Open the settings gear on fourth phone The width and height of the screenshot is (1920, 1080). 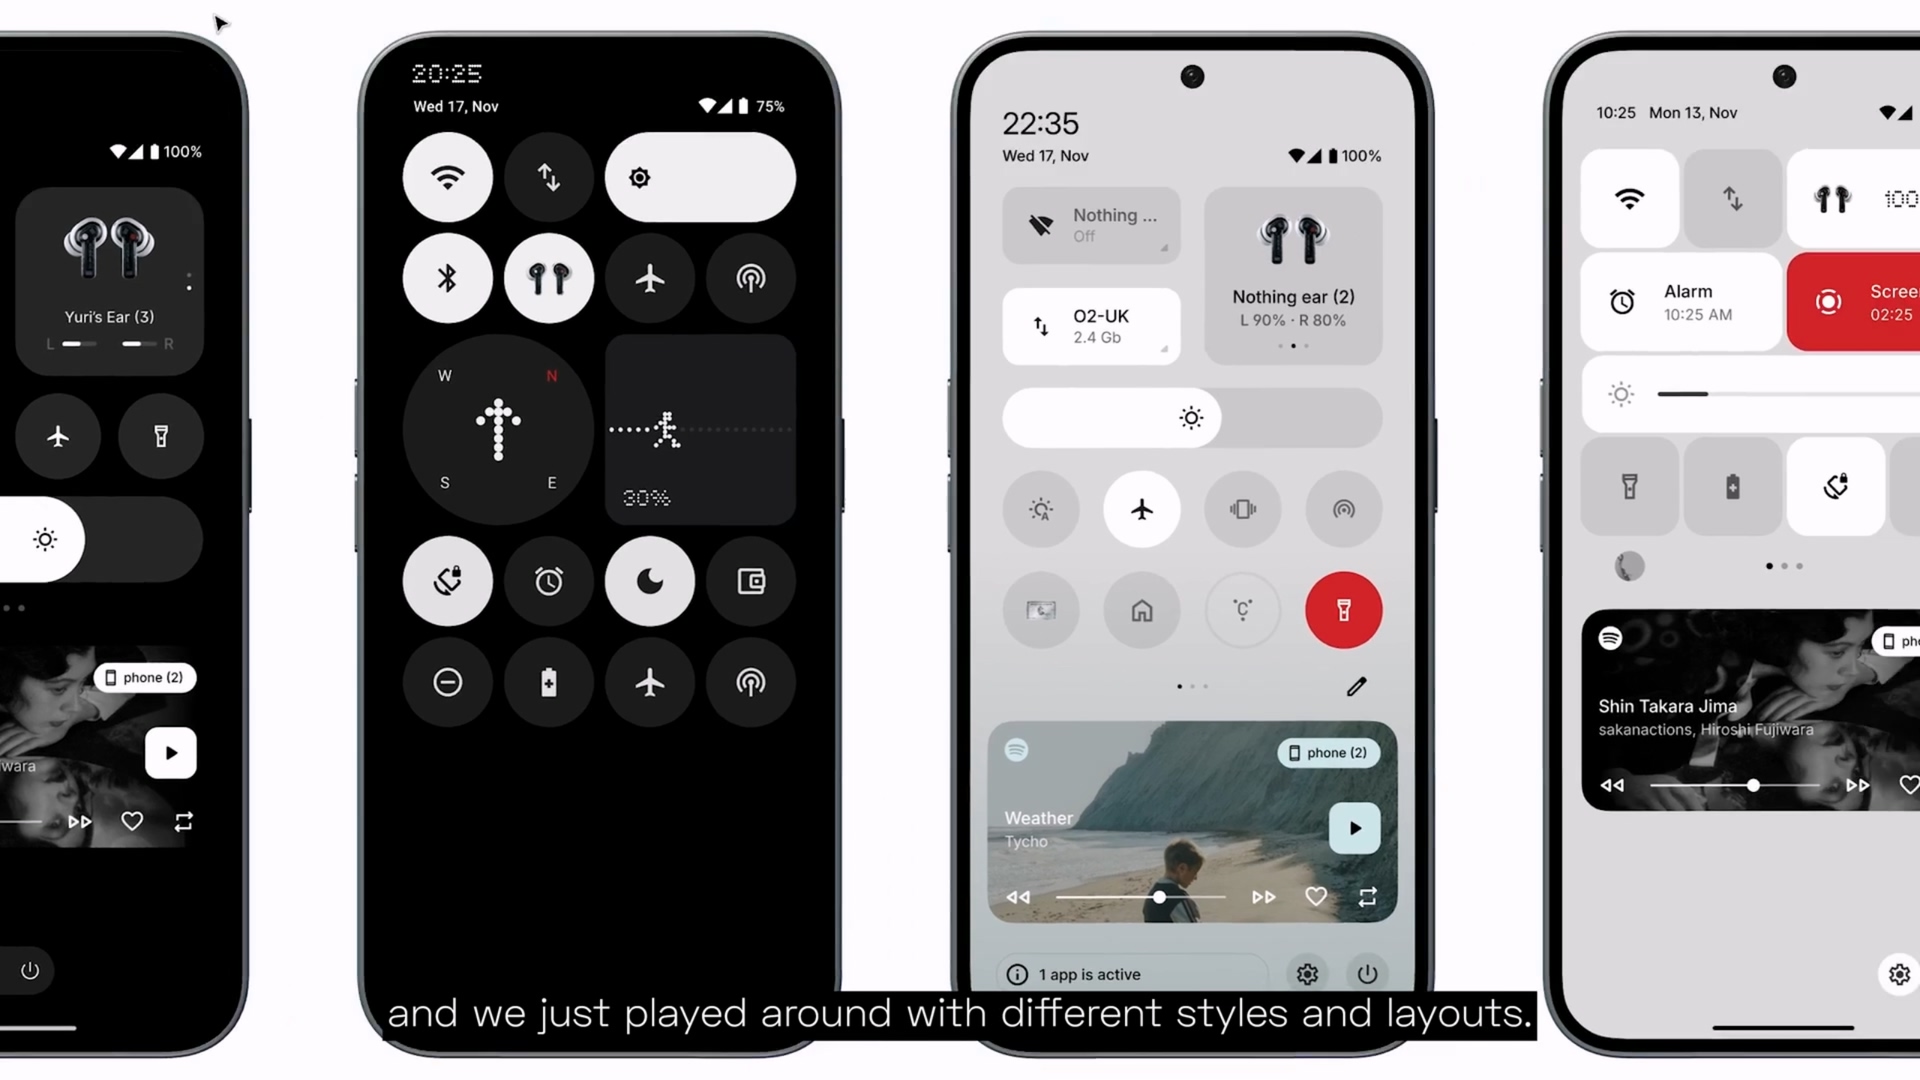pyautogui.click(x=1900, y=973)
